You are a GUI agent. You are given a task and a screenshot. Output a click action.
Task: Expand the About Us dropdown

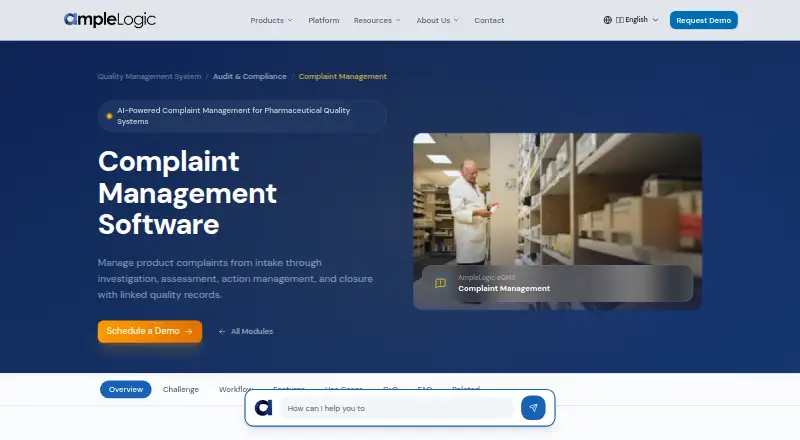[437, 20]
